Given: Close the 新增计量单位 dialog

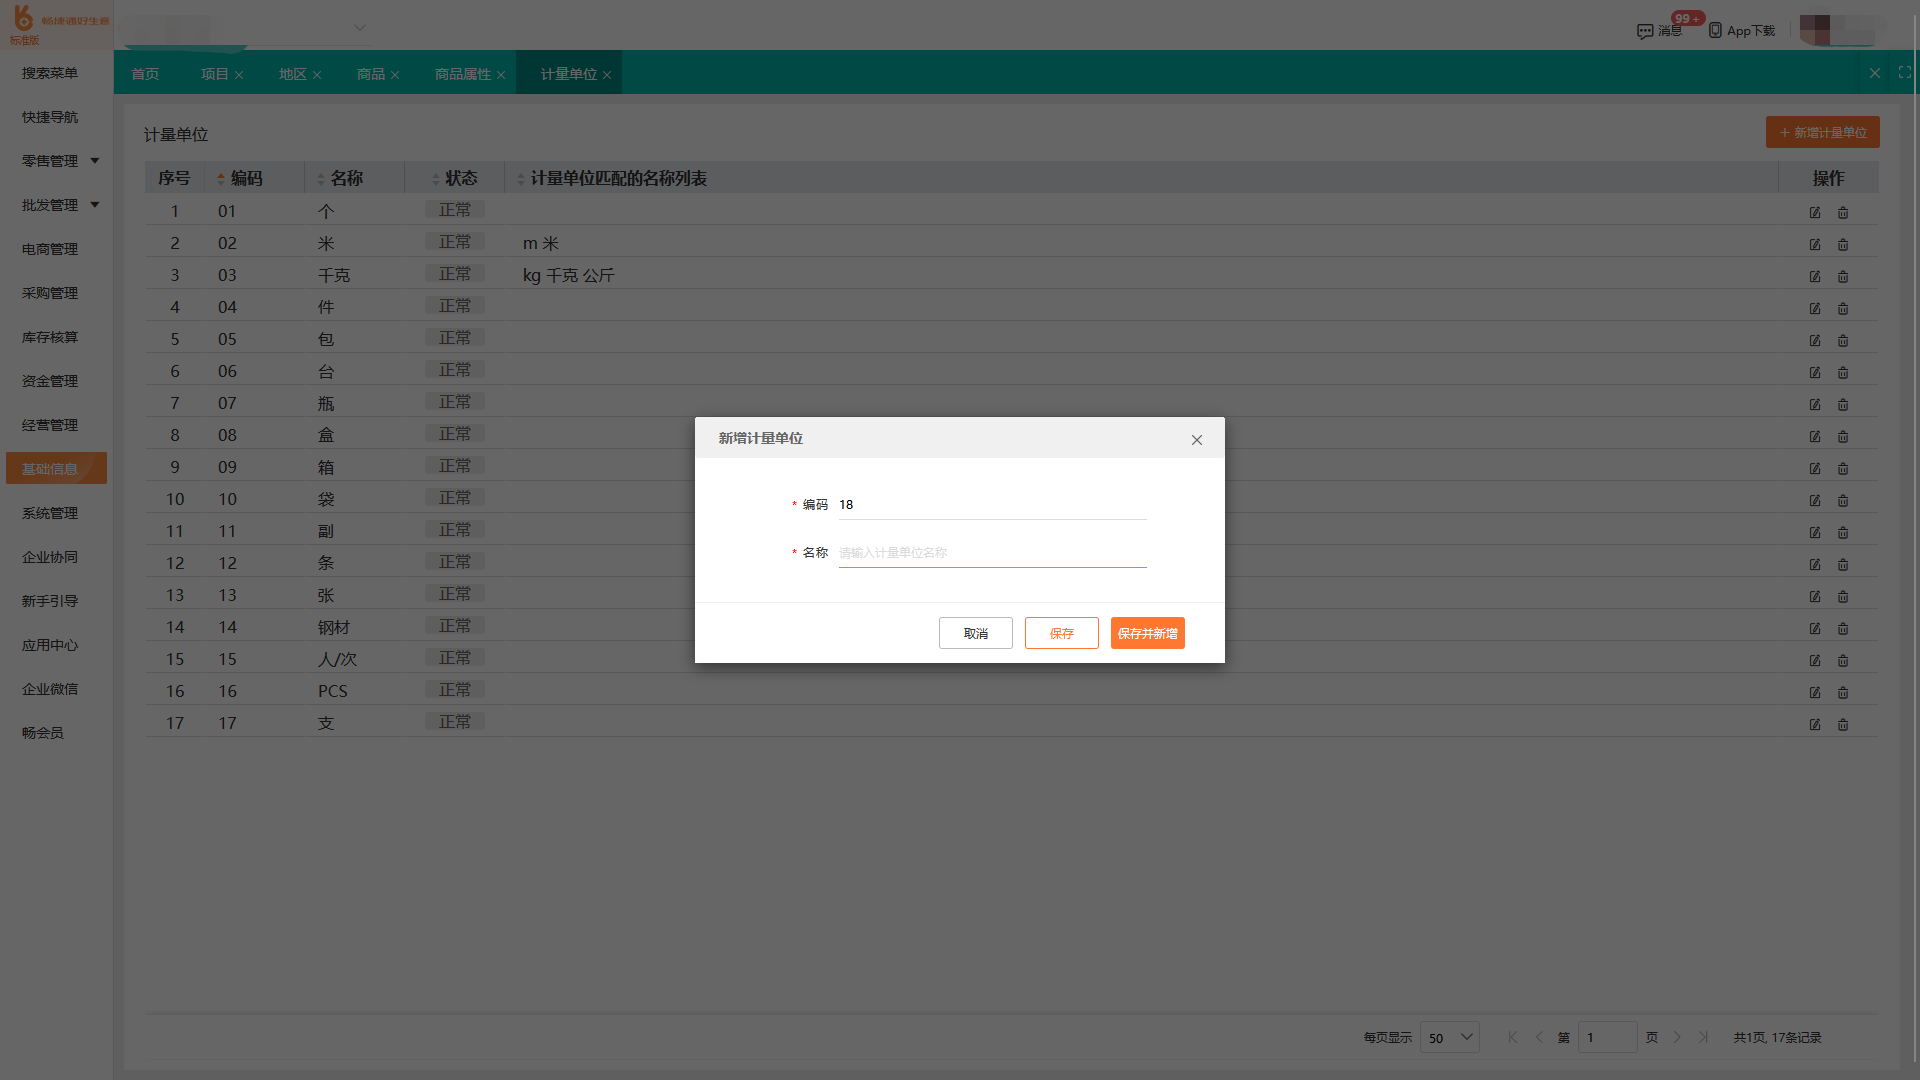Looking at the screenshot, I should [x=1197, y=440].
